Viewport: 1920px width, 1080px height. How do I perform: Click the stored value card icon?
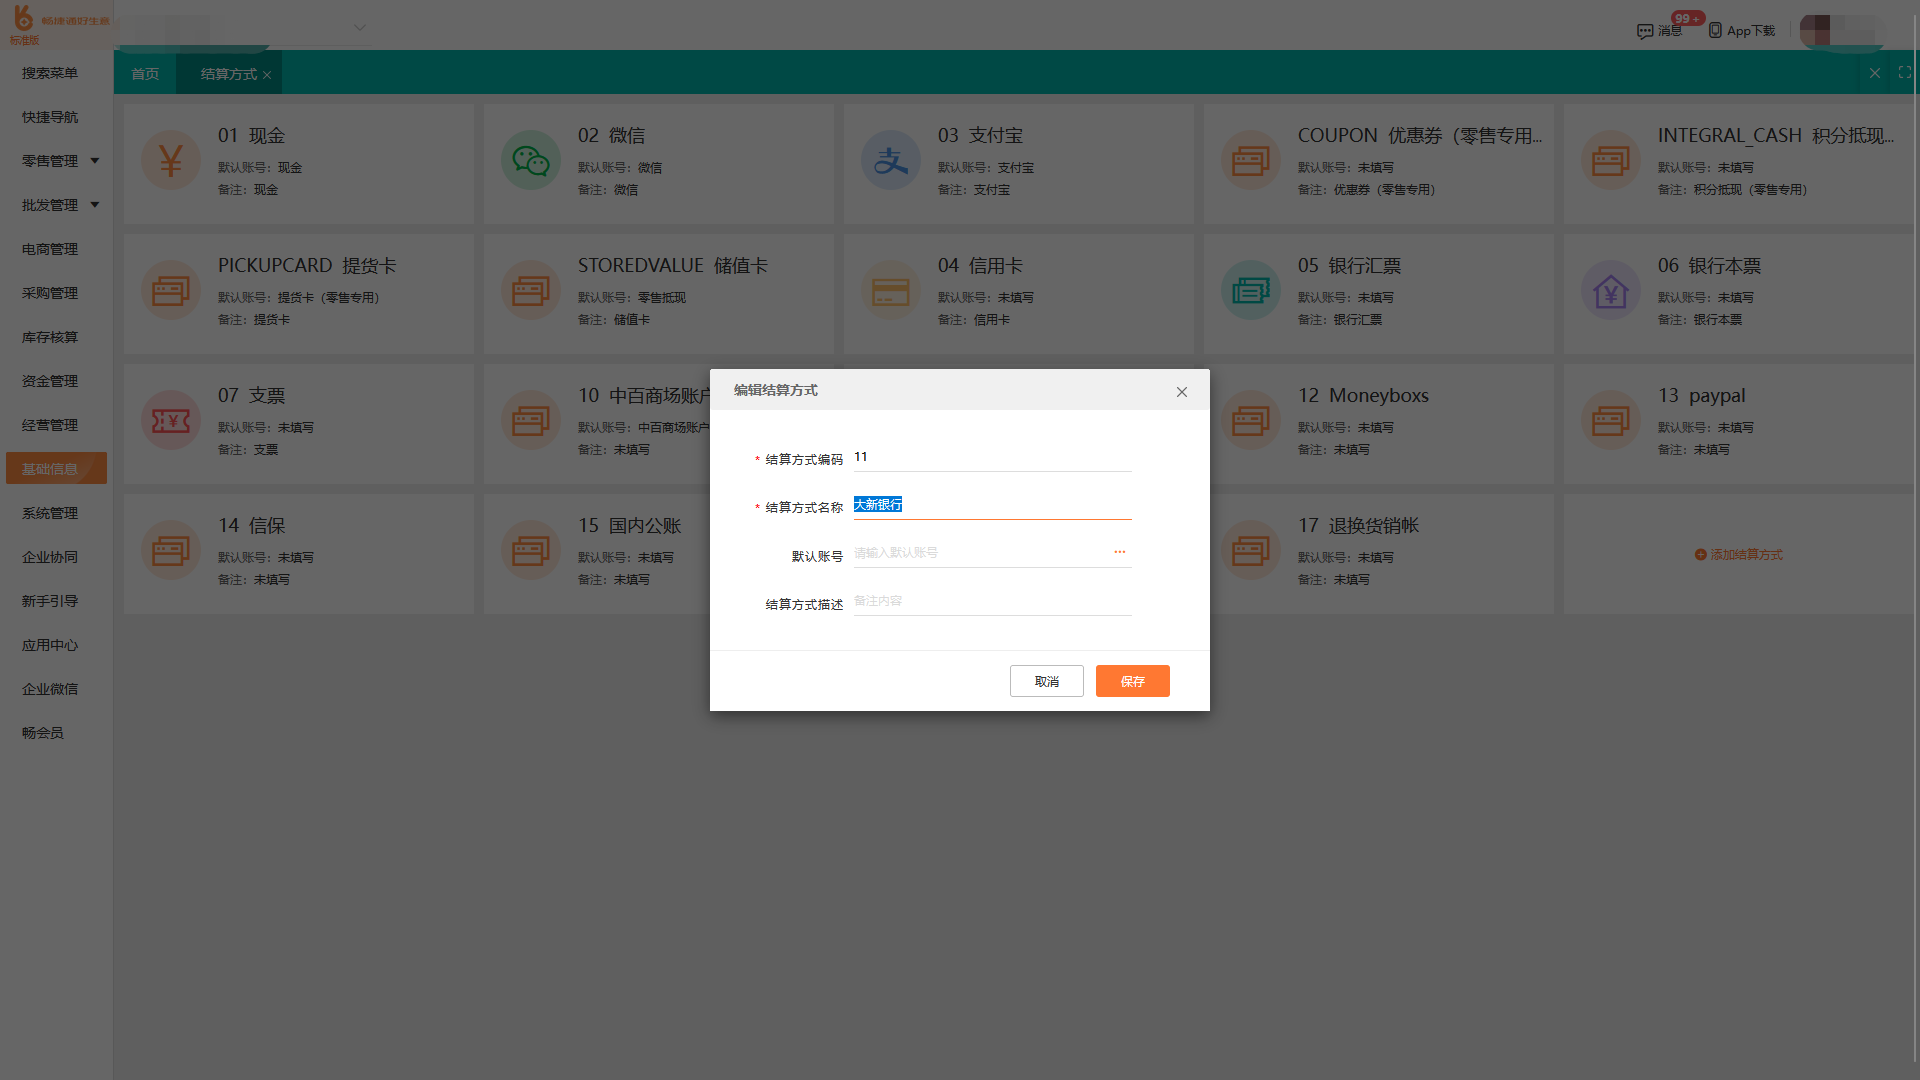[531, 289]
